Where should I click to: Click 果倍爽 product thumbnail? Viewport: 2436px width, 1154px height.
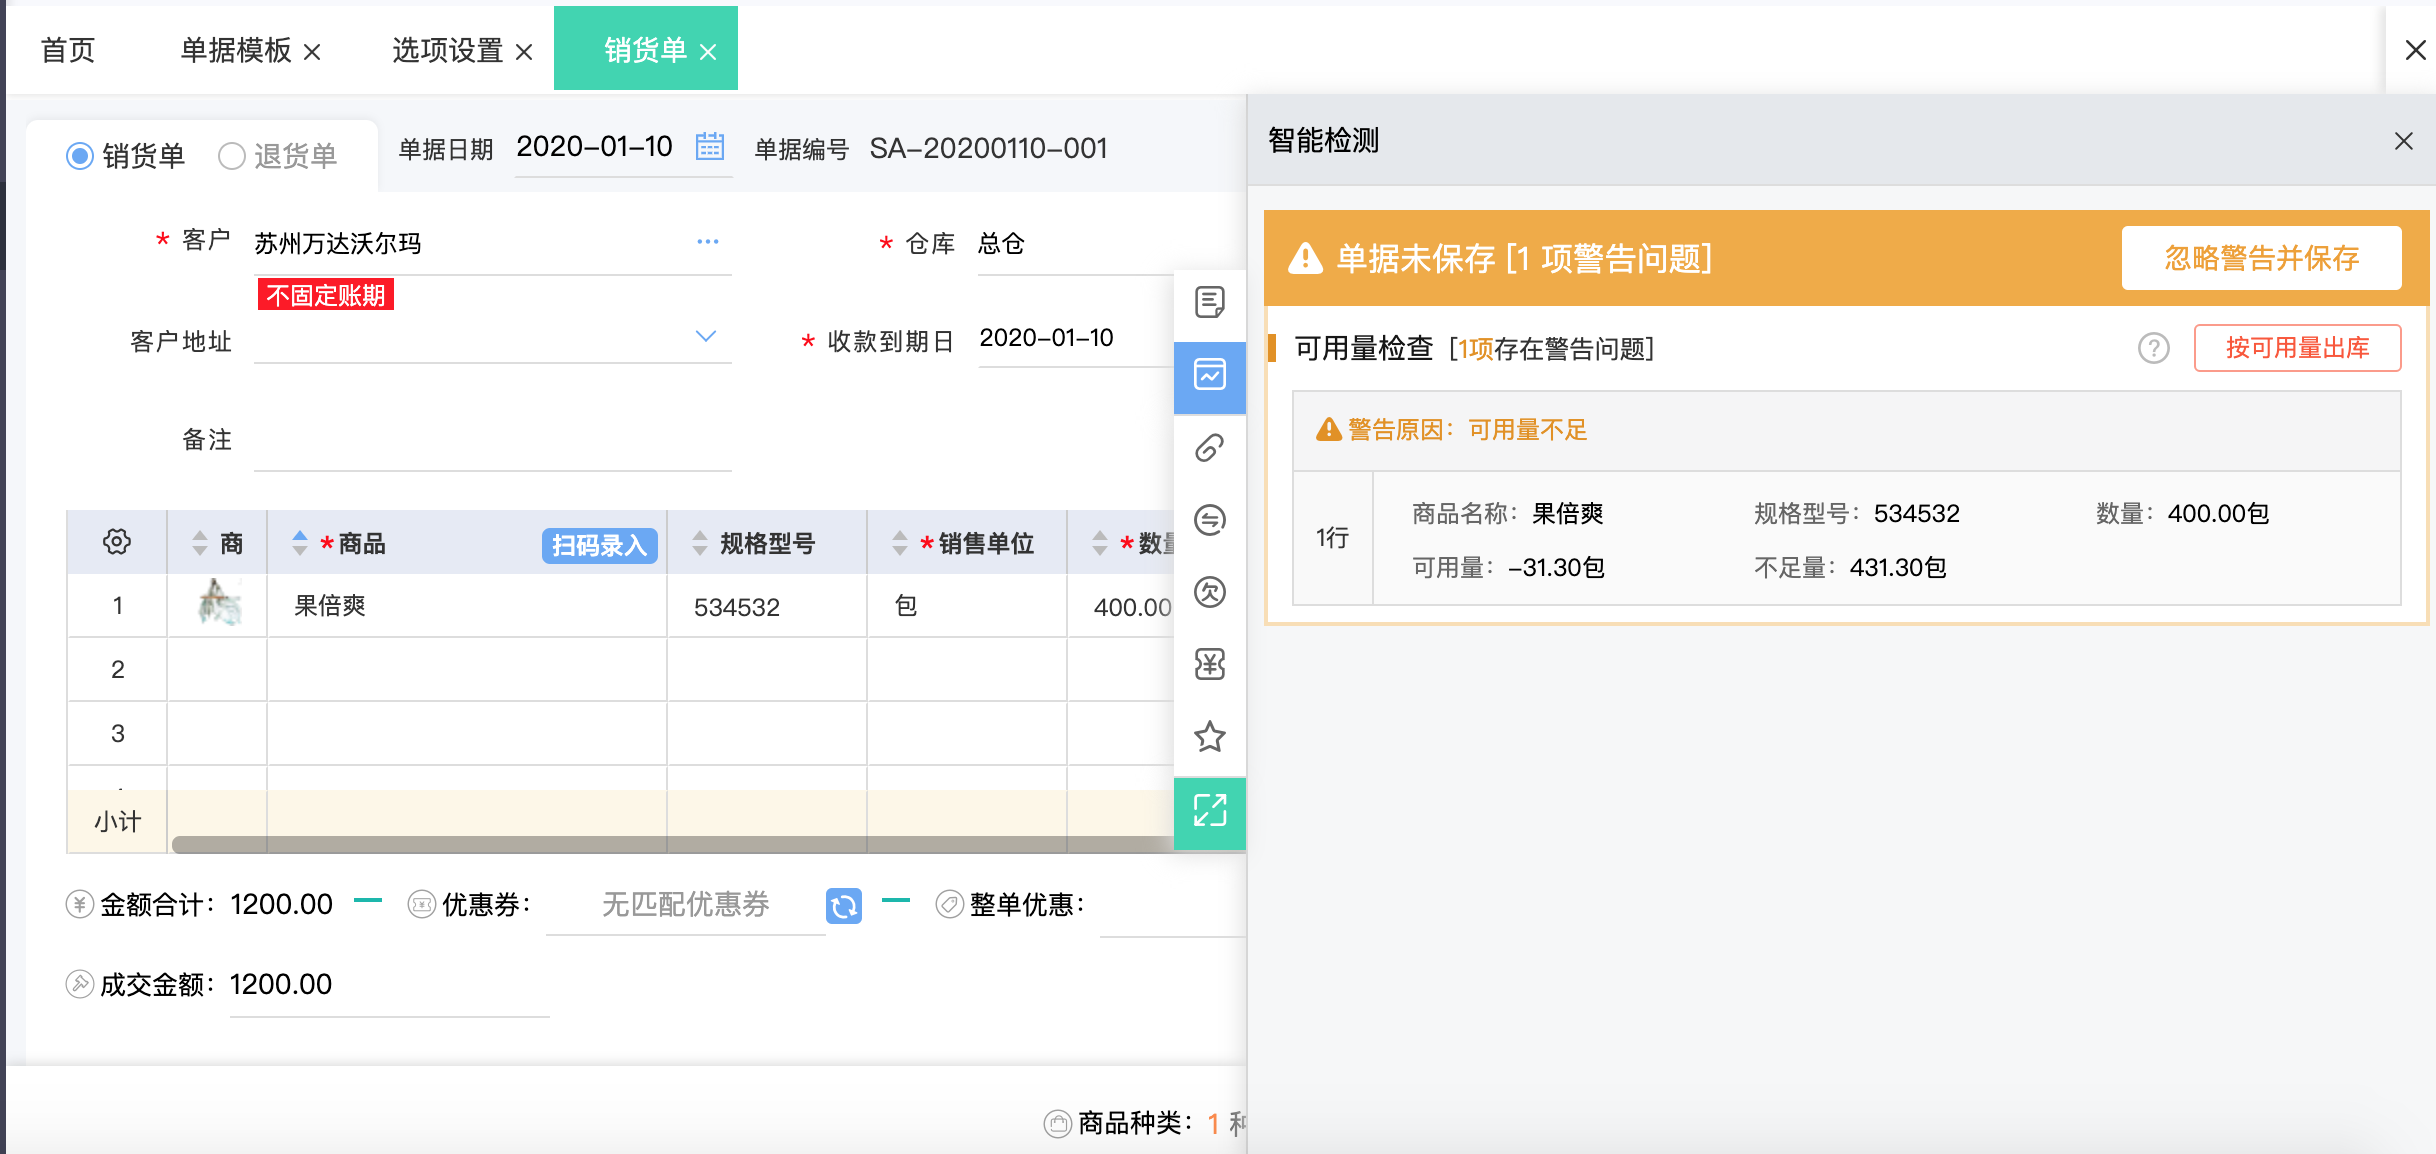point(218,606)
